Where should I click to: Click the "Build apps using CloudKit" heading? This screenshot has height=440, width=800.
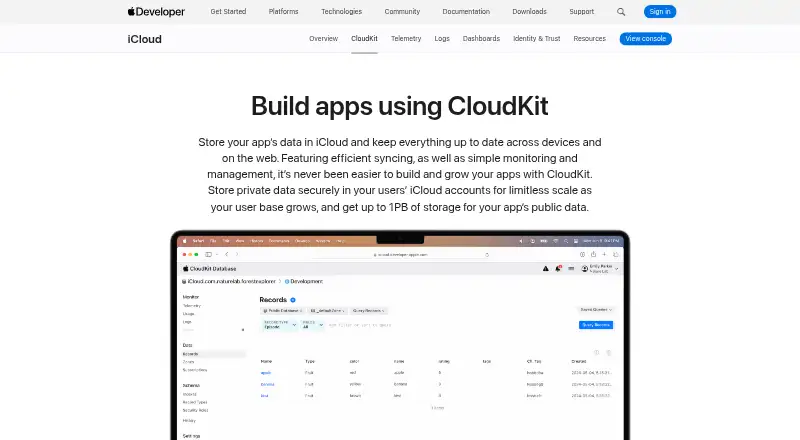point(399,106)
